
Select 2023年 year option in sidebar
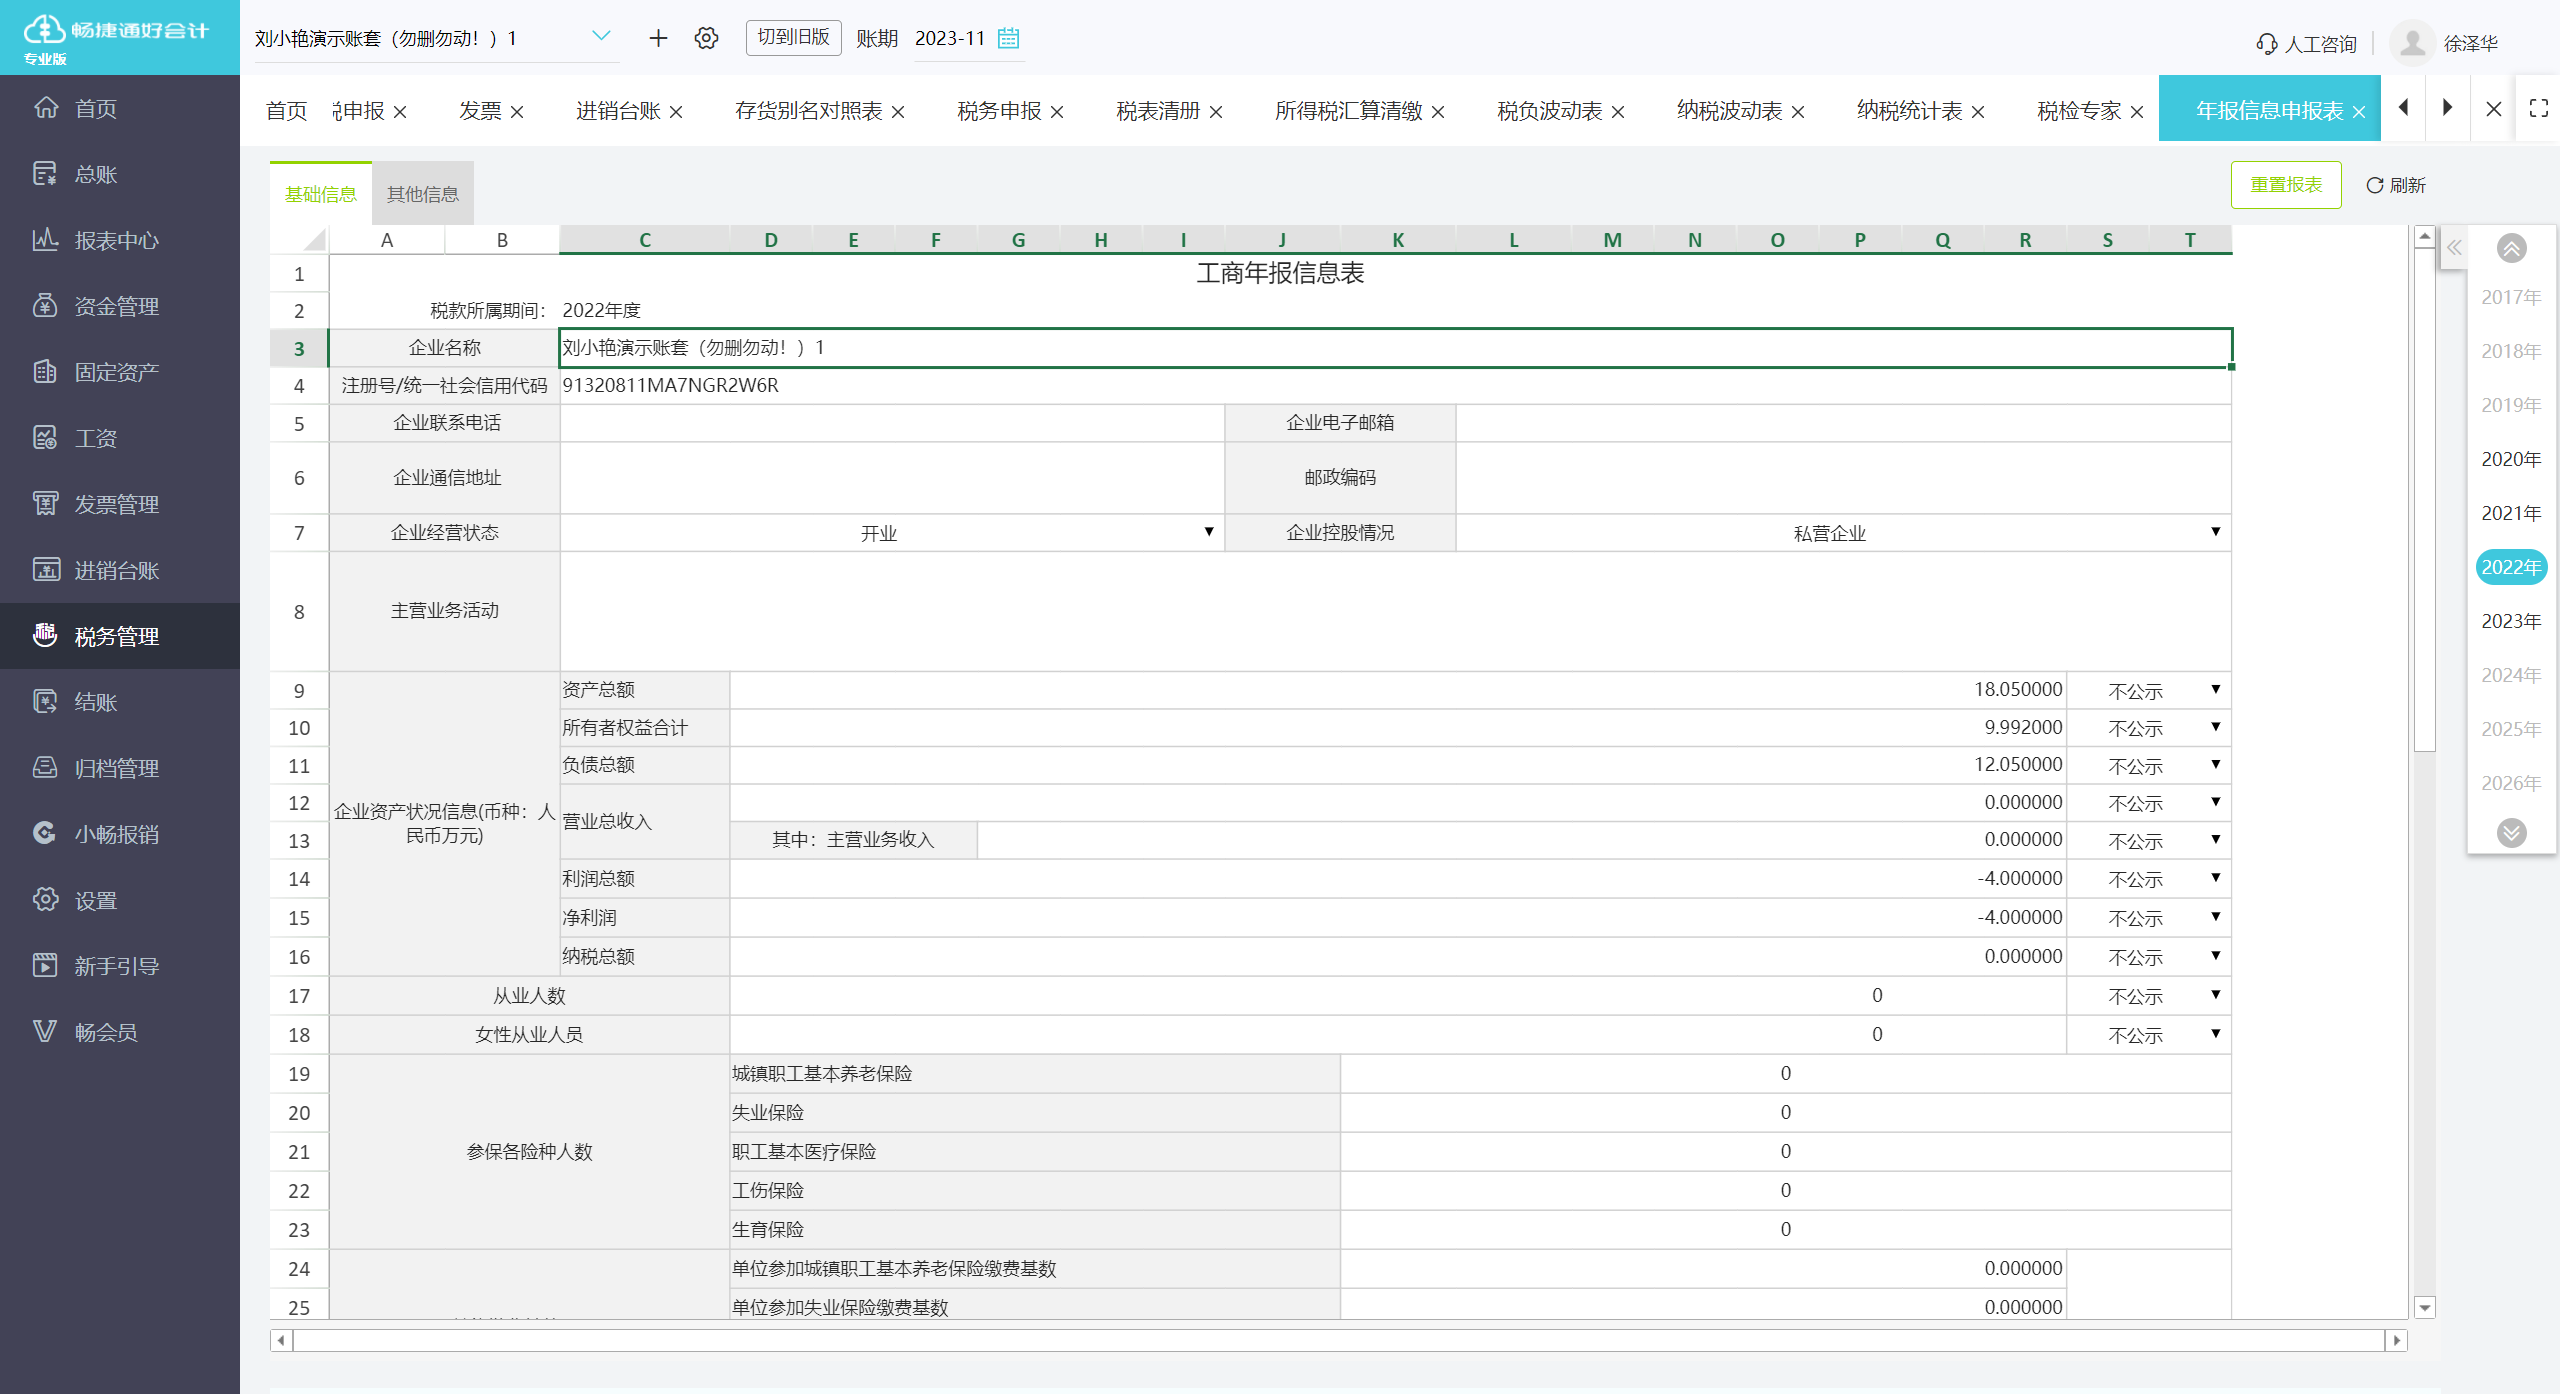(2510, 618)
